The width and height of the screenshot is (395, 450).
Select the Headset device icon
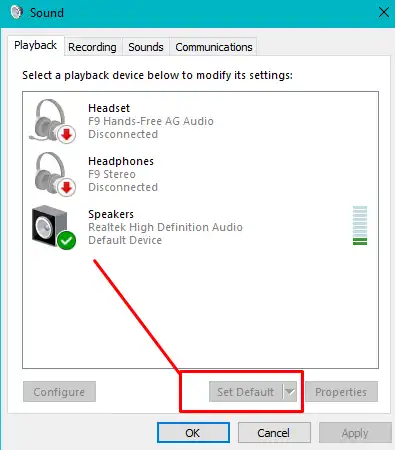click(53, 121)
